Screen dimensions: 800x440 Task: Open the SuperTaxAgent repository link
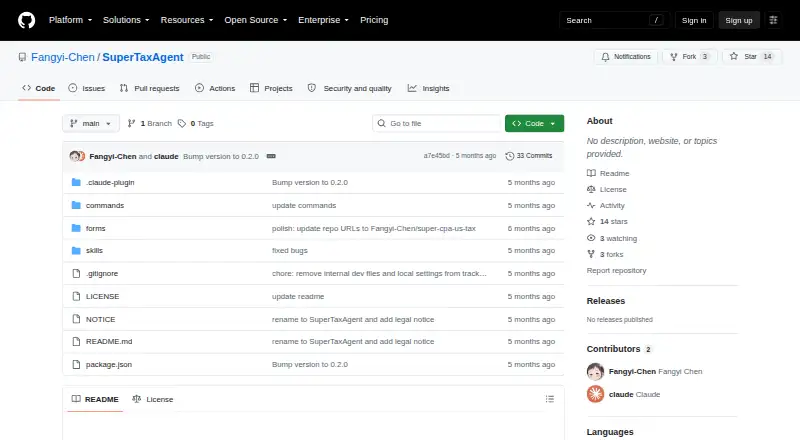point(143,57)
